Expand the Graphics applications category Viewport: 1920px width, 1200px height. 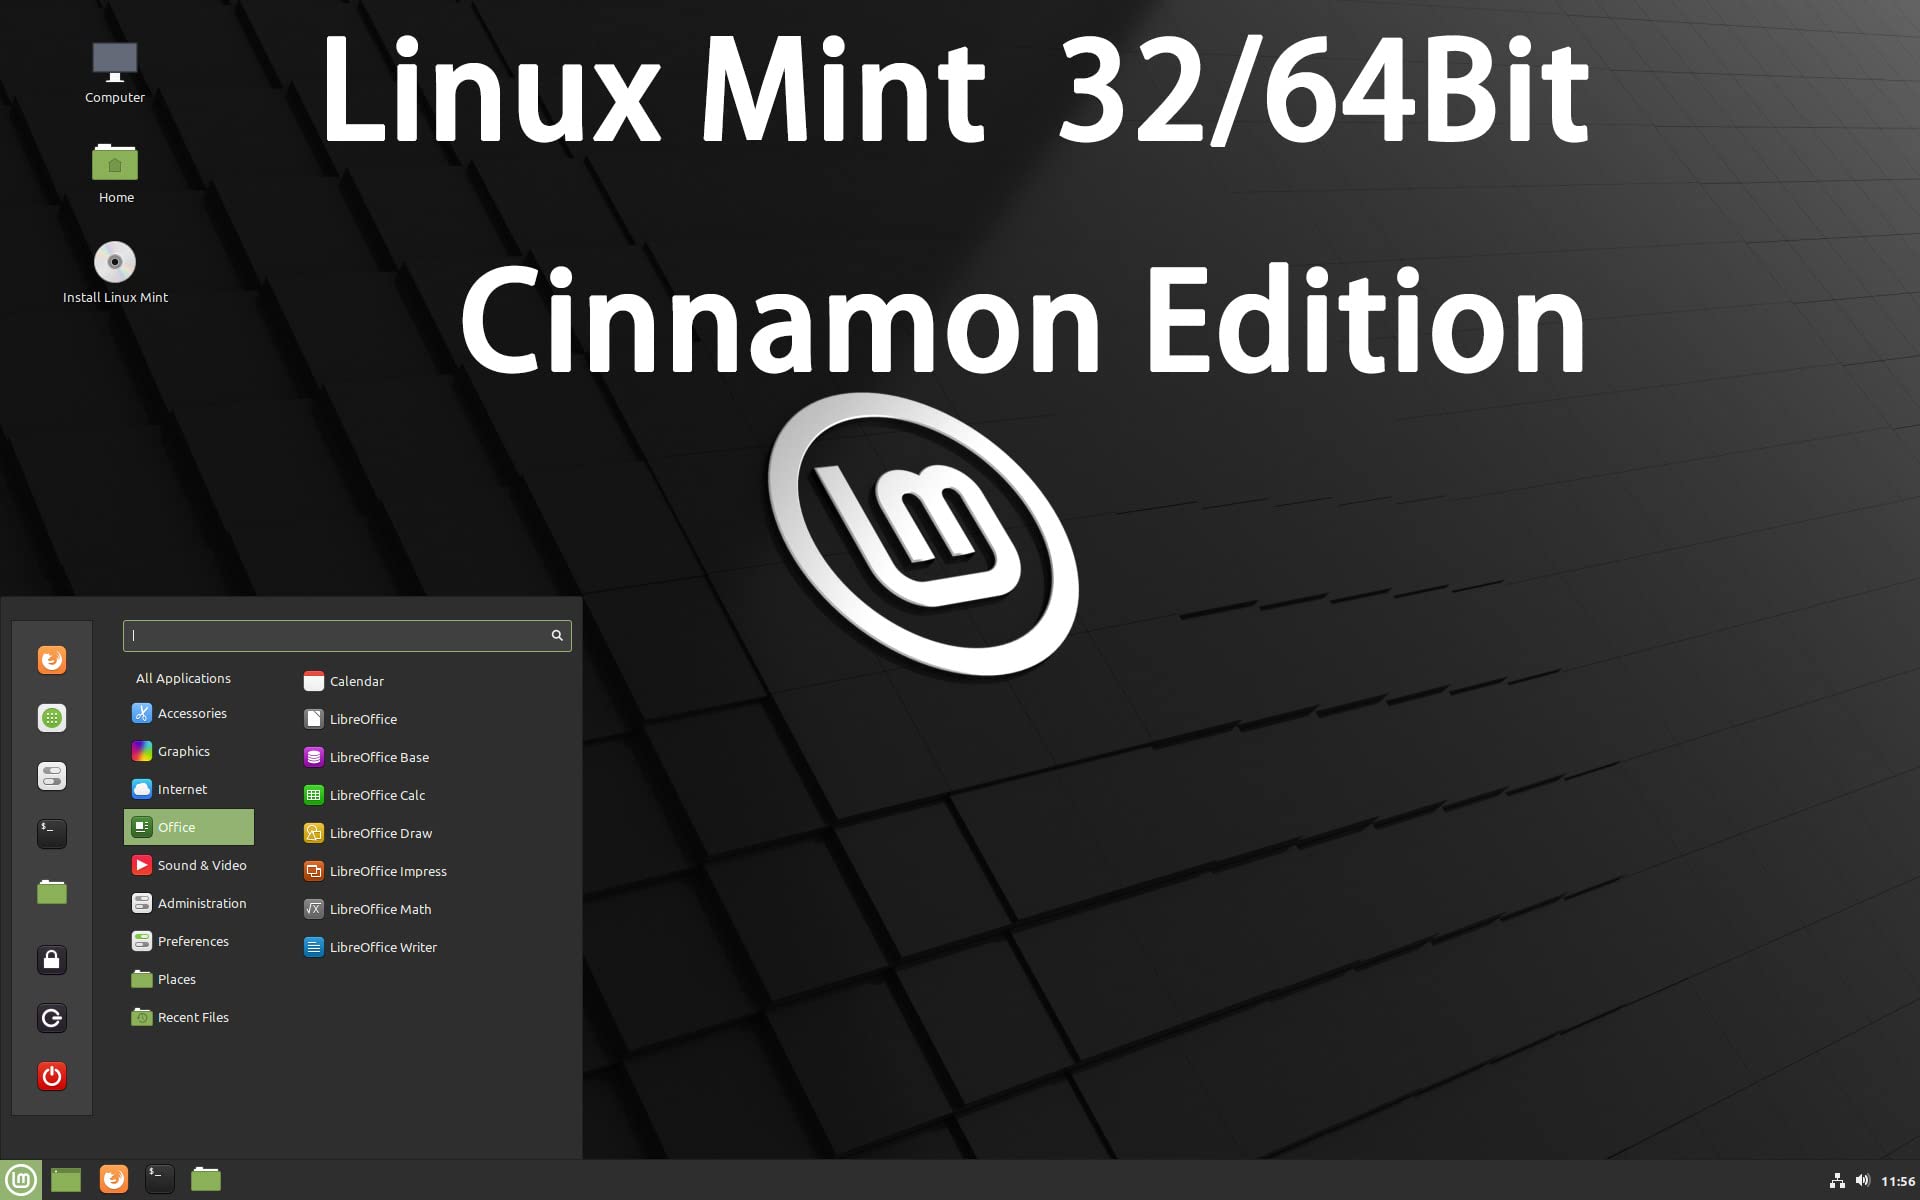[182, 751]
